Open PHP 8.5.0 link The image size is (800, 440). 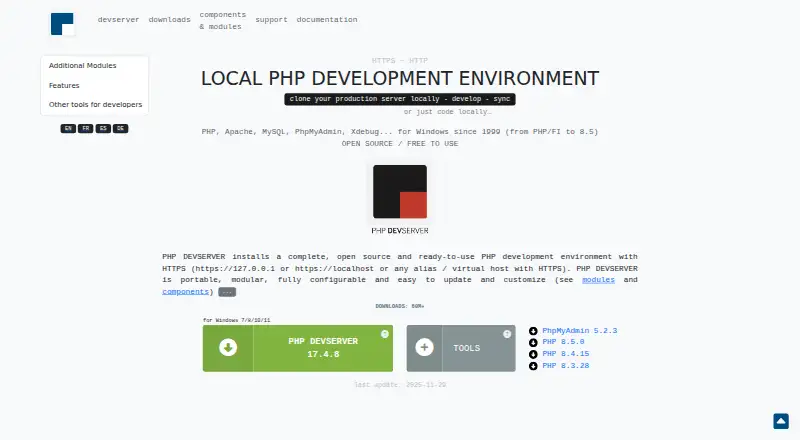(563, 342)
